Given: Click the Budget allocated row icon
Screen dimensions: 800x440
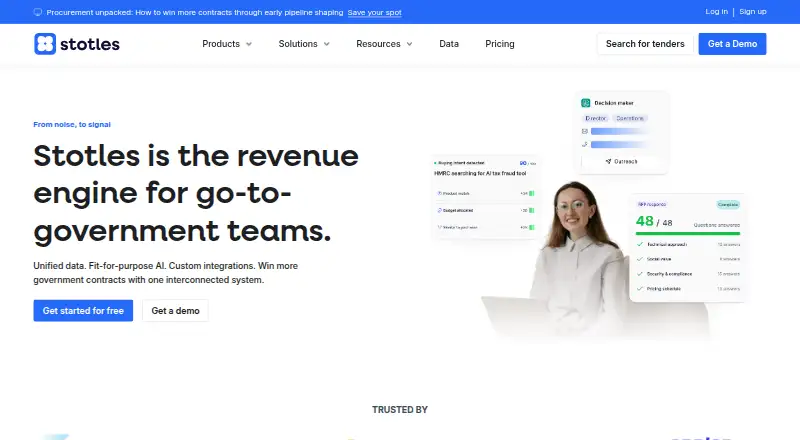Looking at the screenshot, I should pyautogui.click(x=439, y=210).
